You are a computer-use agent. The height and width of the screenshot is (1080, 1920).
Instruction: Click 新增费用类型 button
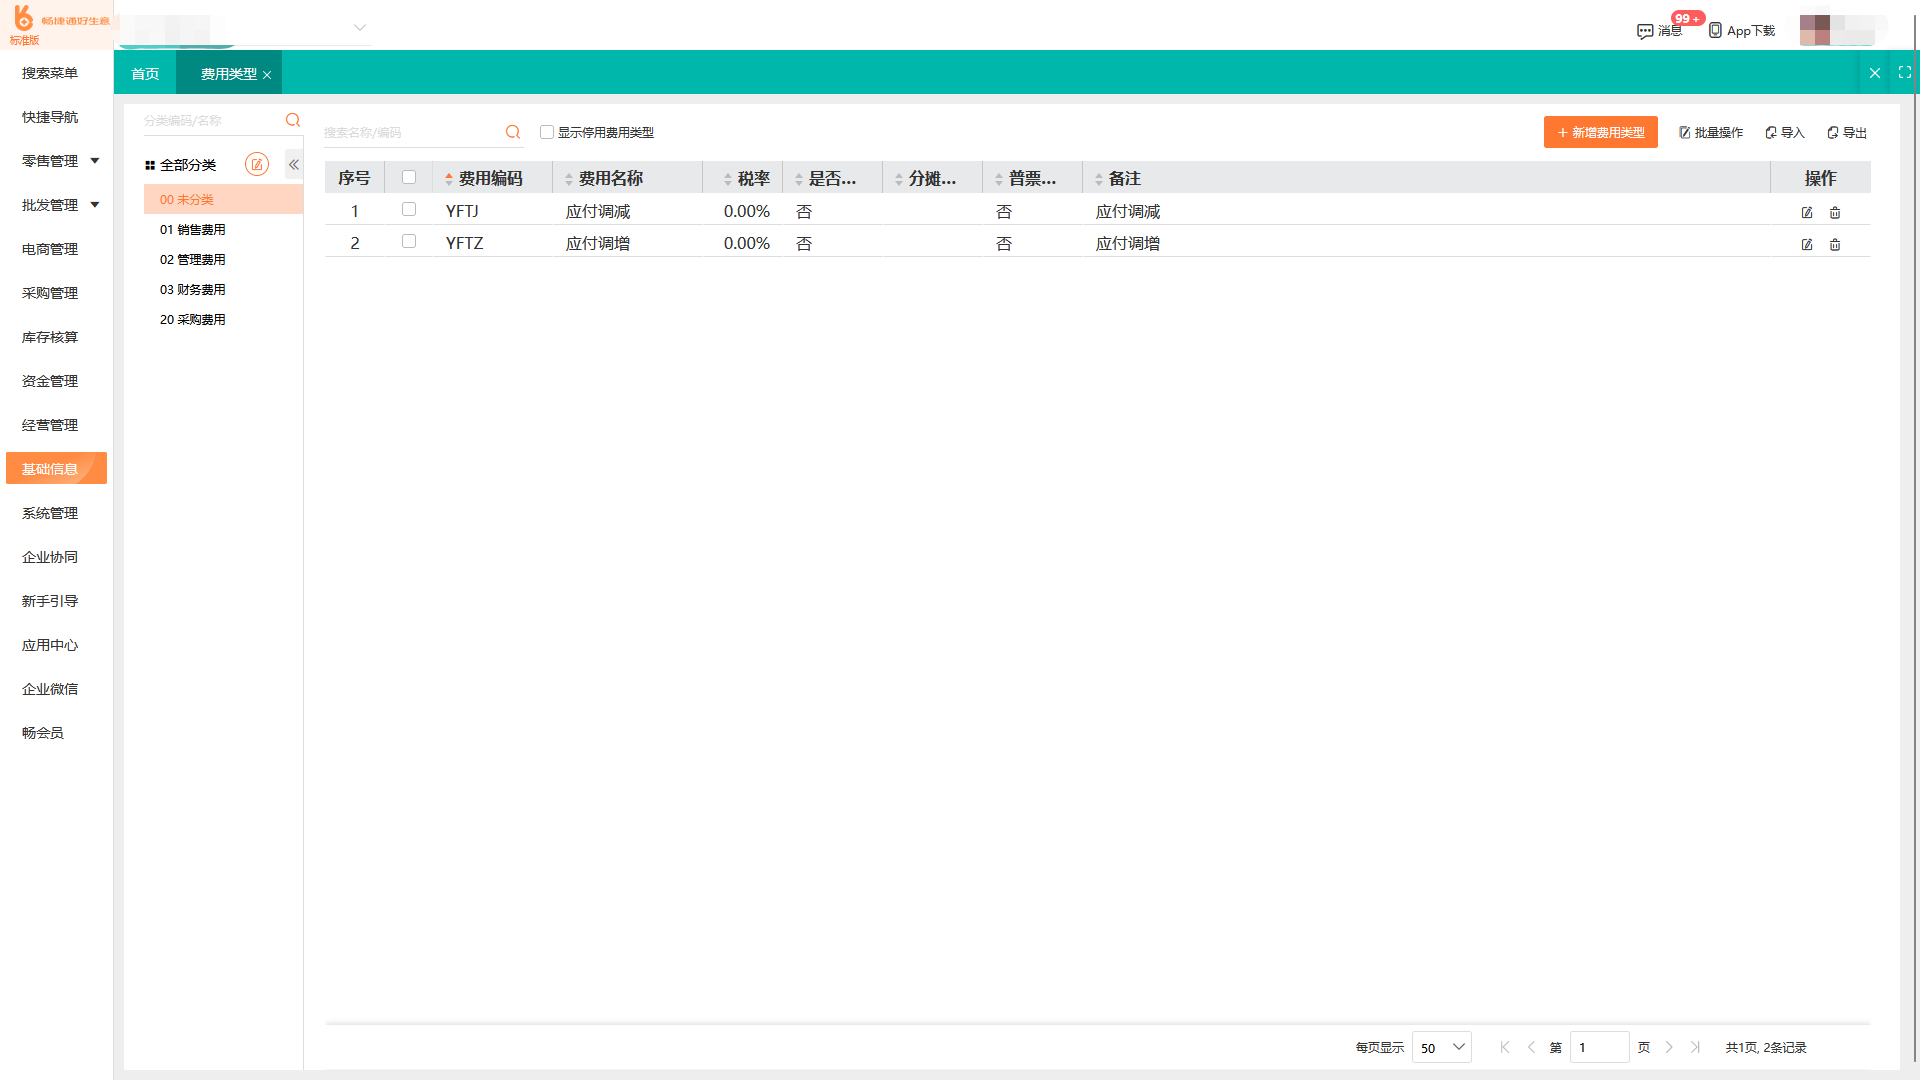coord(1600,132)
